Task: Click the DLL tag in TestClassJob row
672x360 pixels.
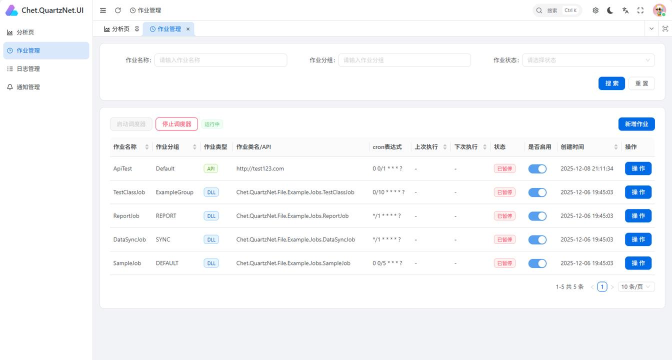Action: (211, 192)
